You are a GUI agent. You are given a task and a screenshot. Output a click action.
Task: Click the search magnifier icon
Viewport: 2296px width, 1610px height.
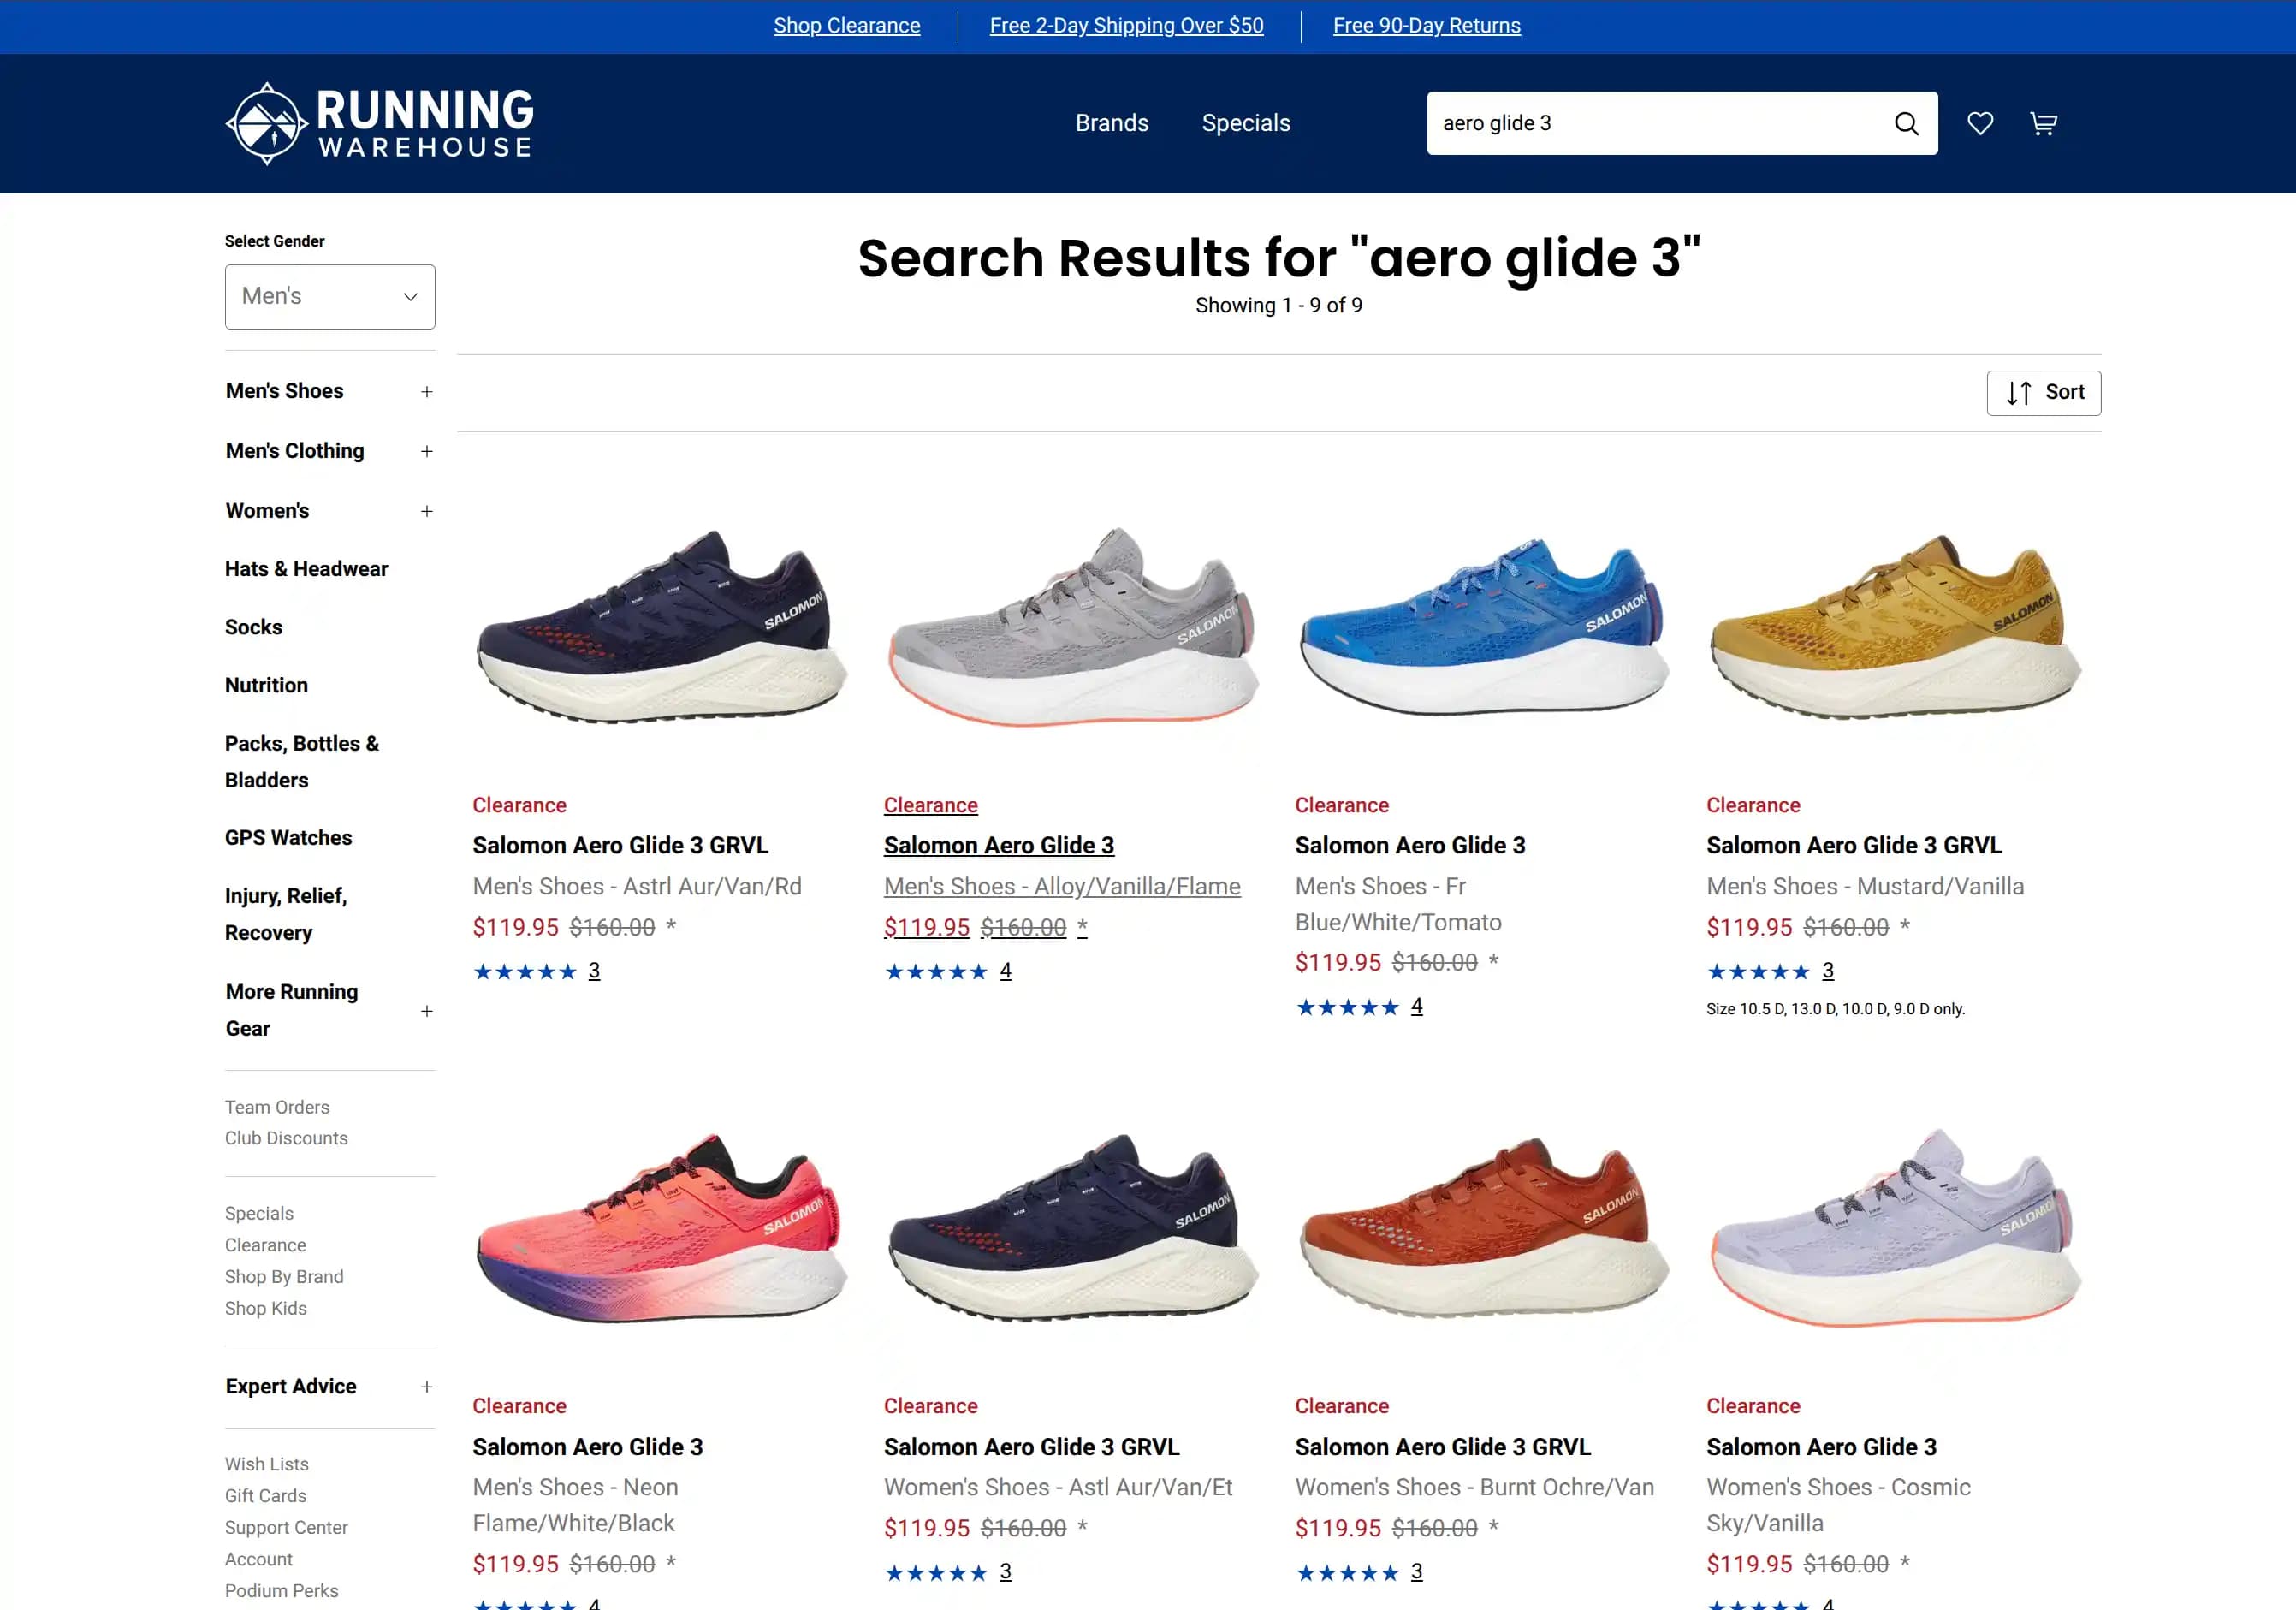pyautogui.click(x=1906, y=123)
